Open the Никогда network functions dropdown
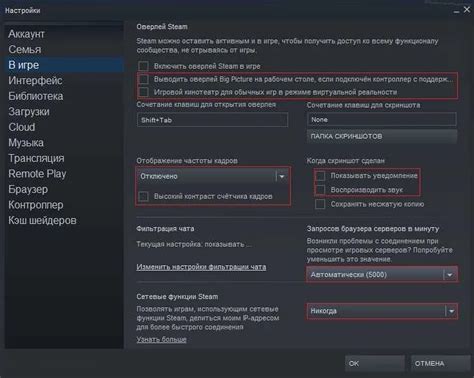The image size is (474, 378). [382, 311]
